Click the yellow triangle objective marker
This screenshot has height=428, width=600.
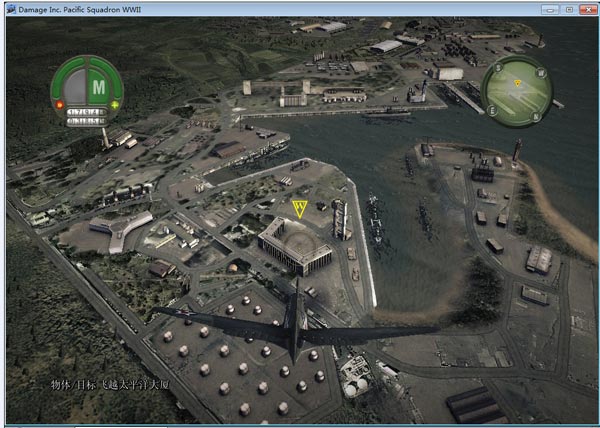click(x=299, y=208)
